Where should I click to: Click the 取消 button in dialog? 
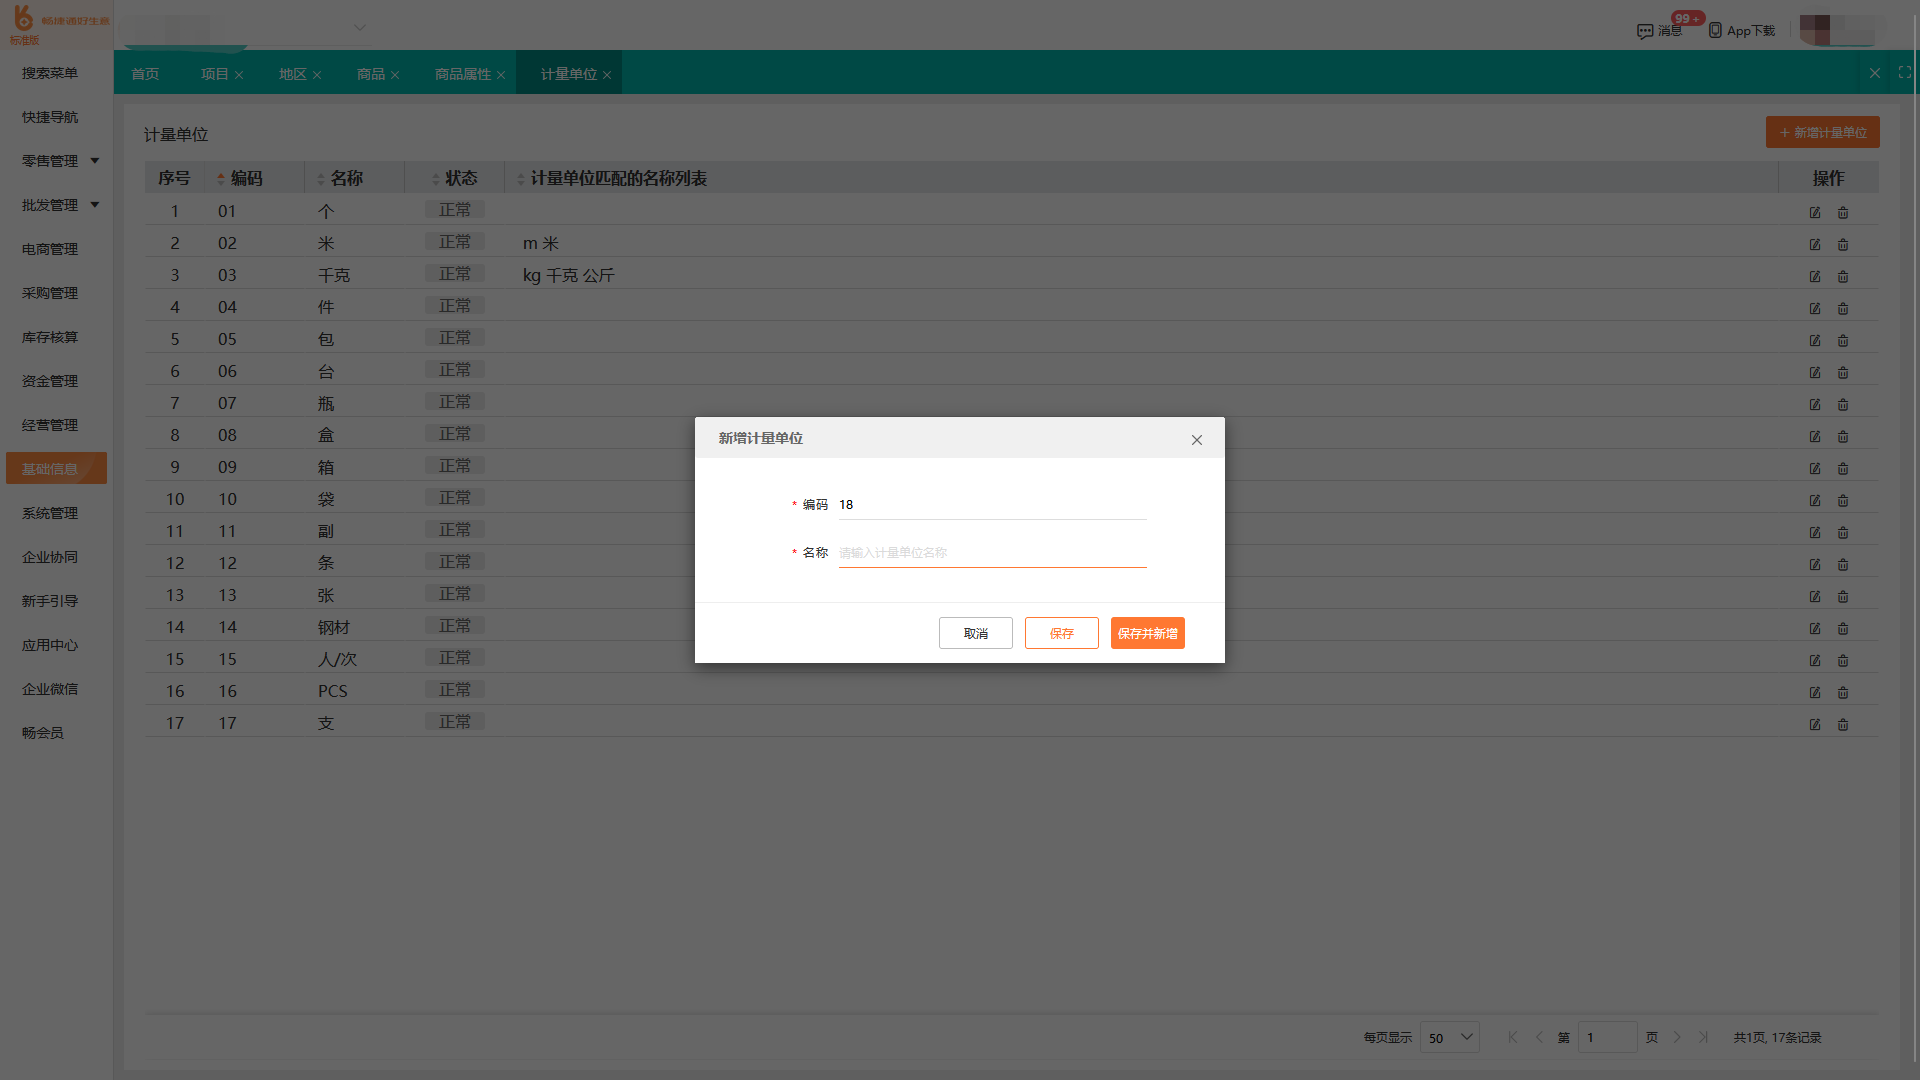(x=976, y=633)
